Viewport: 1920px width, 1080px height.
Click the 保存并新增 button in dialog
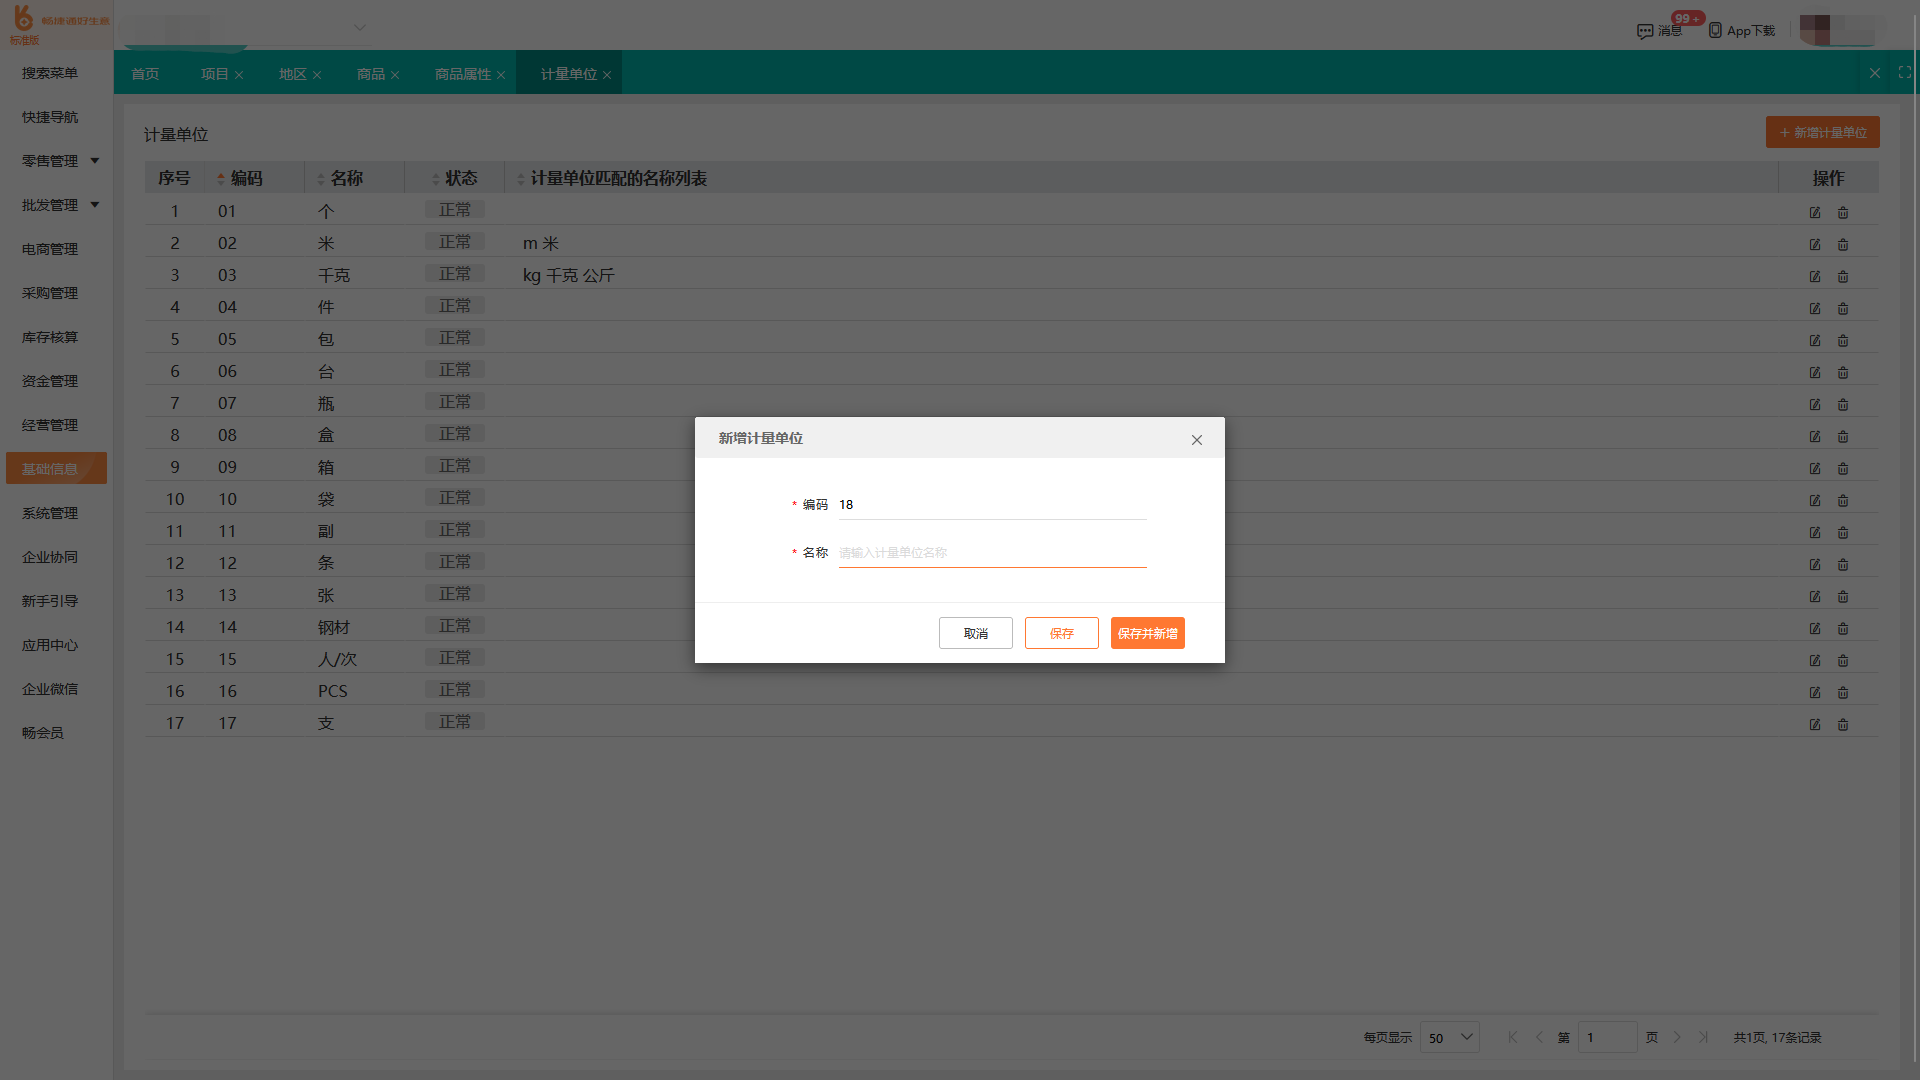pyautogui.click(x=1147, y=633)
